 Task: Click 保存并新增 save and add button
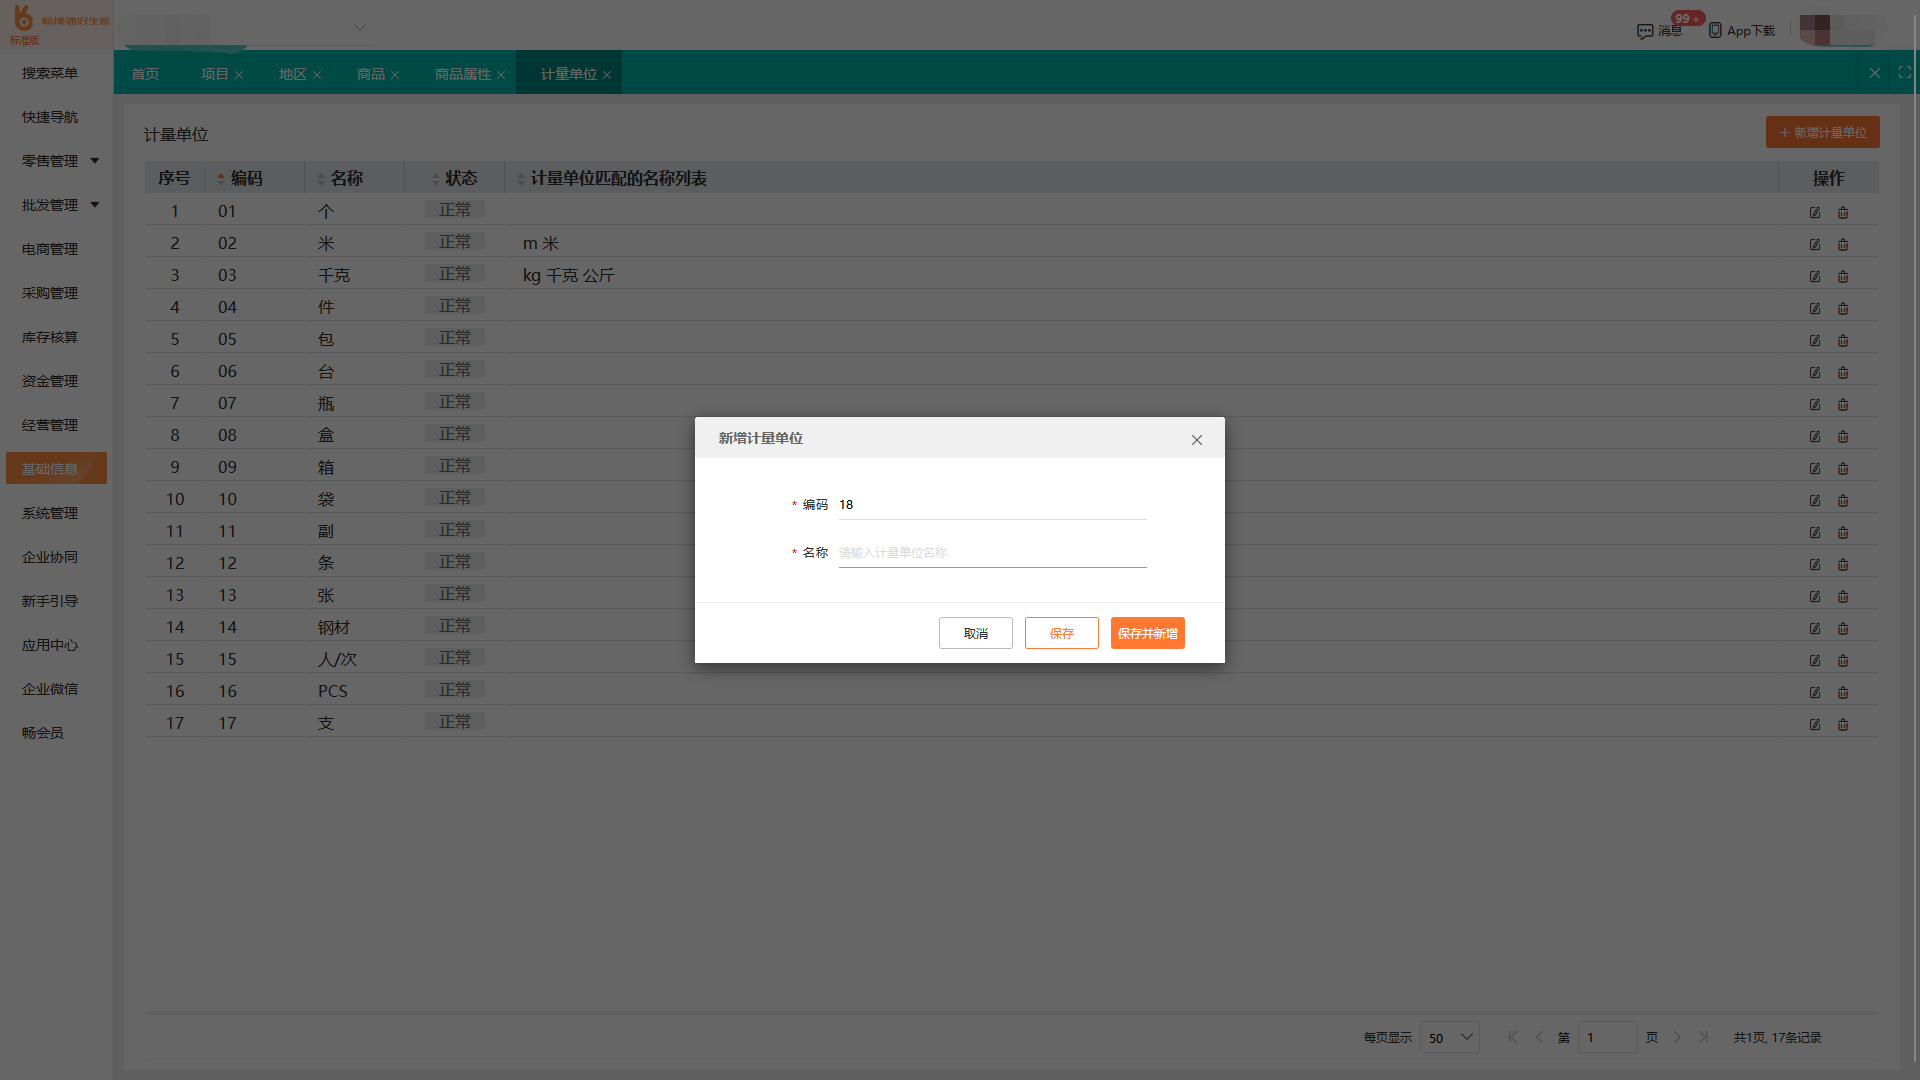[1147, 633]
